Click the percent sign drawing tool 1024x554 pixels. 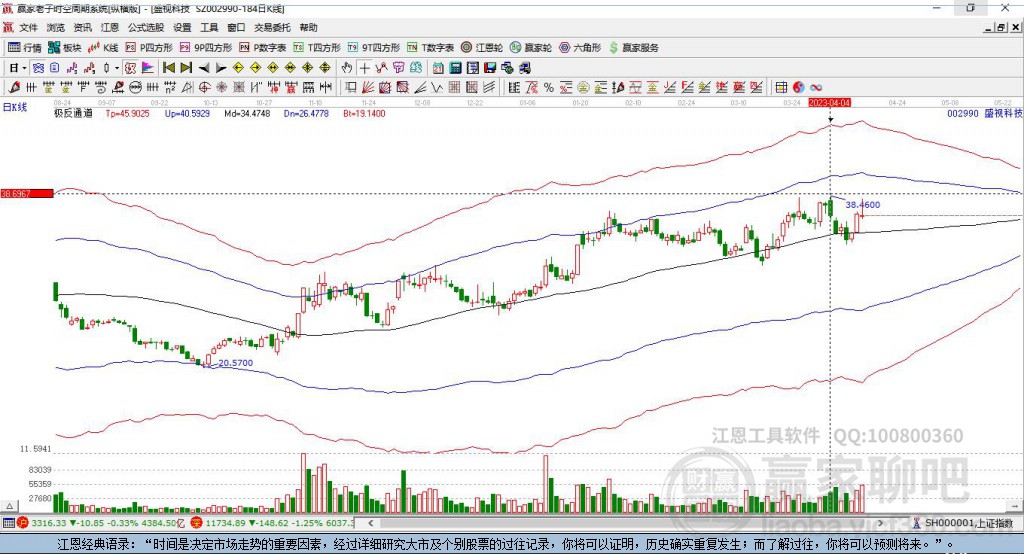(549, 87)
